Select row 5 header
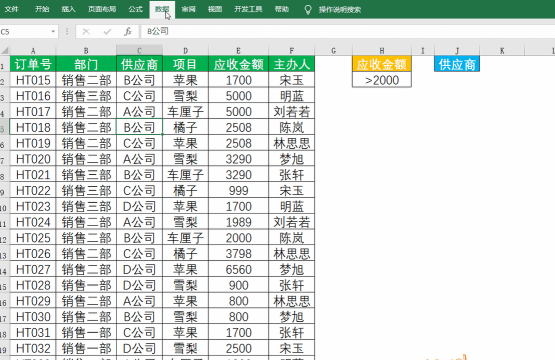 [x=4, y=128]
